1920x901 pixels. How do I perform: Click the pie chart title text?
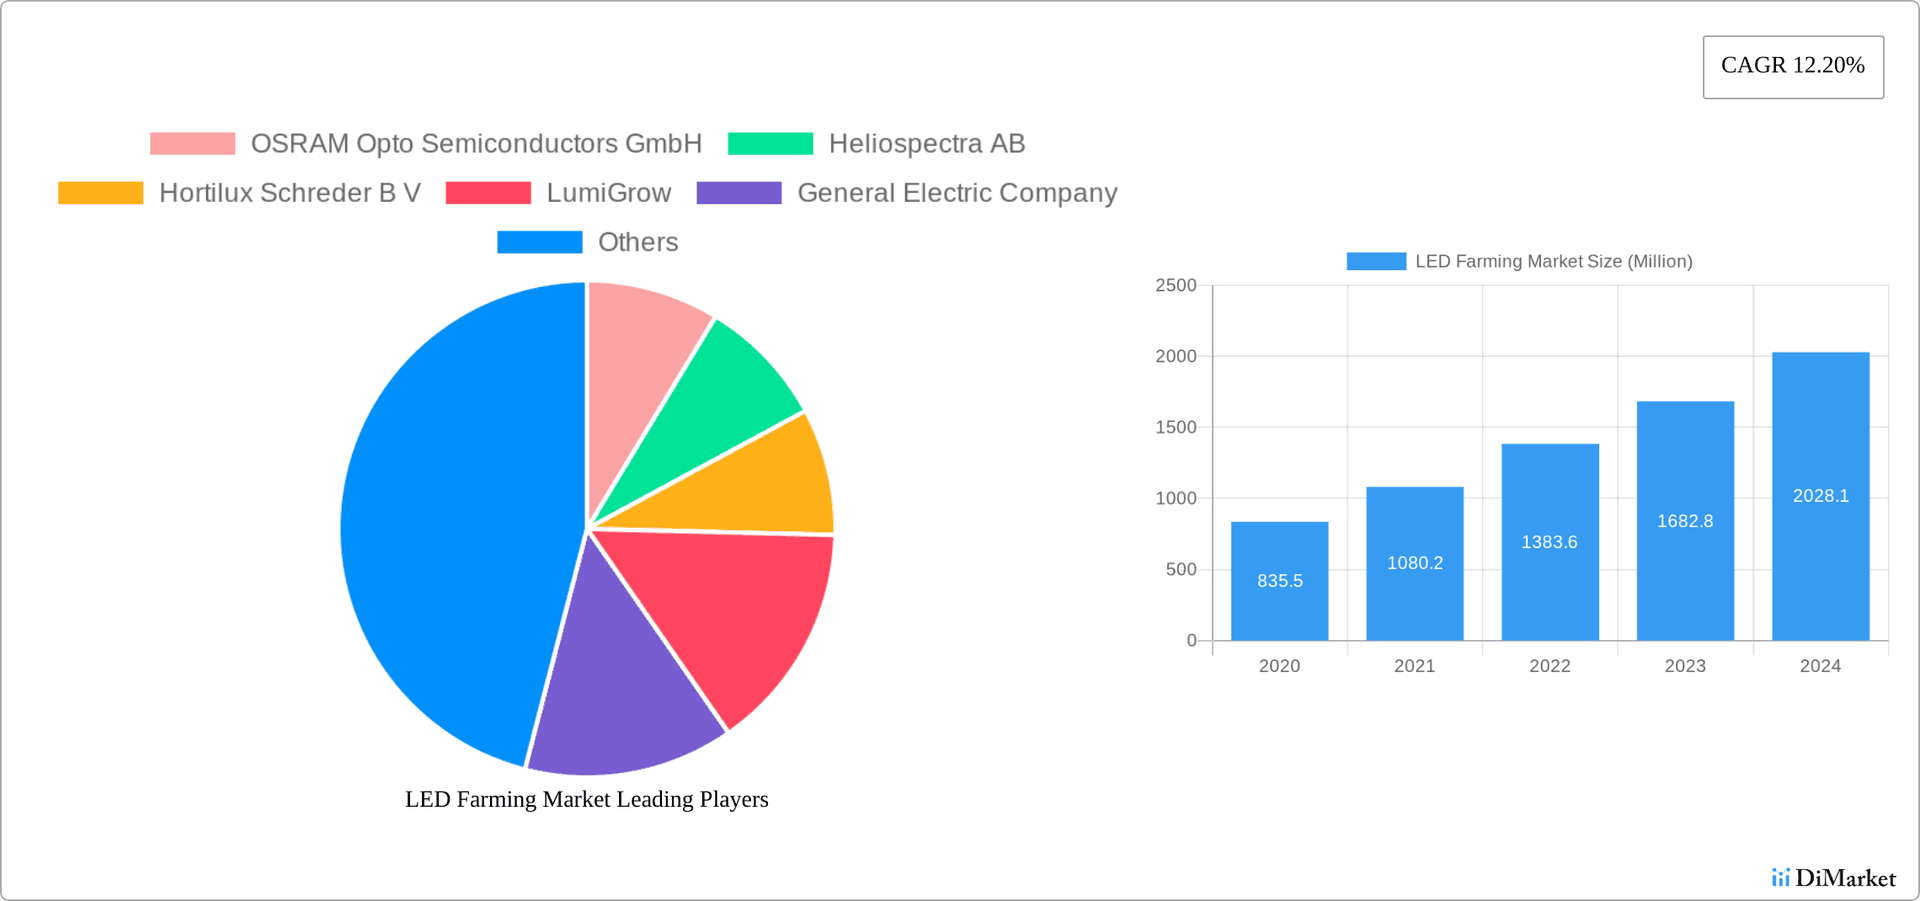(586, 799)
